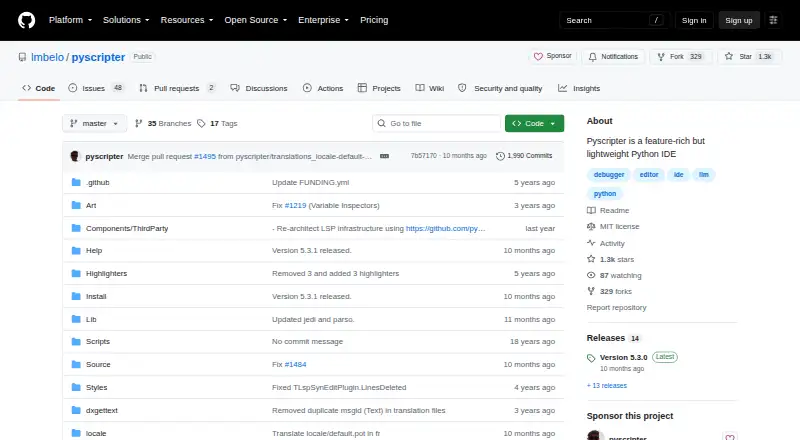Open the Projects tab
The width and height of the screenshot is (800, 440).
point(379,88)
